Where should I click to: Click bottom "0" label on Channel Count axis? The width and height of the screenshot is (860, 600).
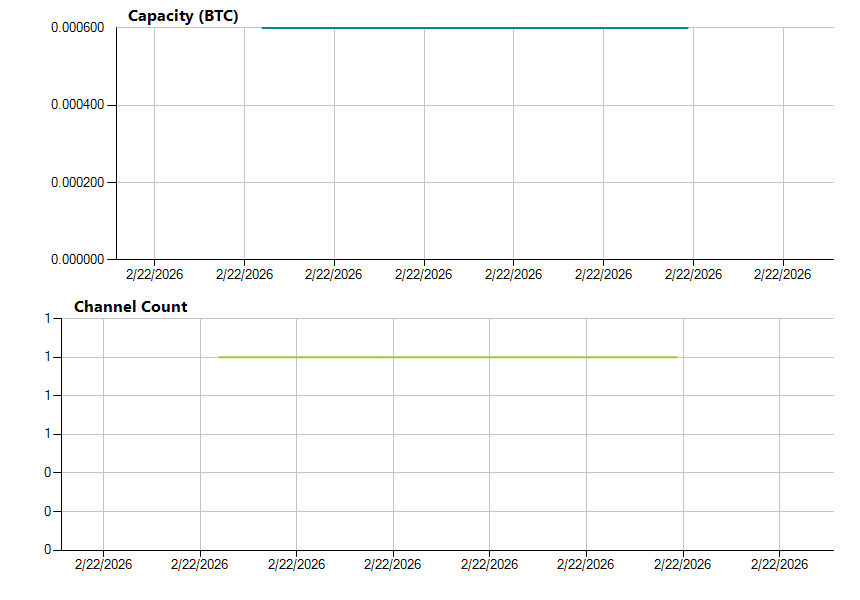coord(47,549)
